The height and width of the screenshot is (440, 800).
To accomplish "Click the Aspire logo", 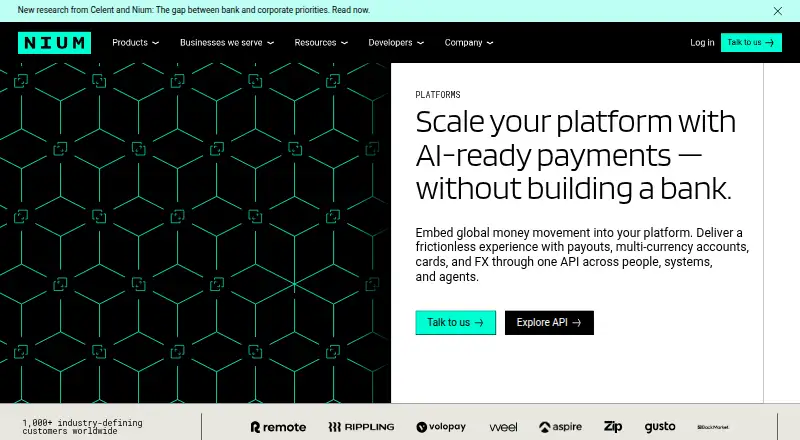I will point(560,427).
